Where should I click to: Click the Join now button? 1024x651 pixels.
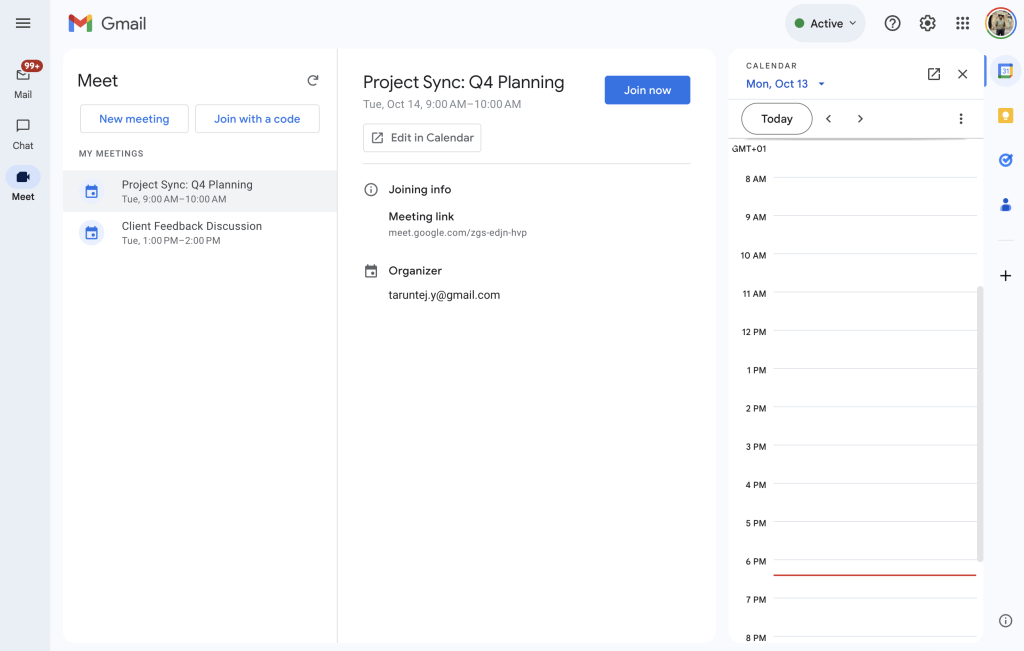647,90
